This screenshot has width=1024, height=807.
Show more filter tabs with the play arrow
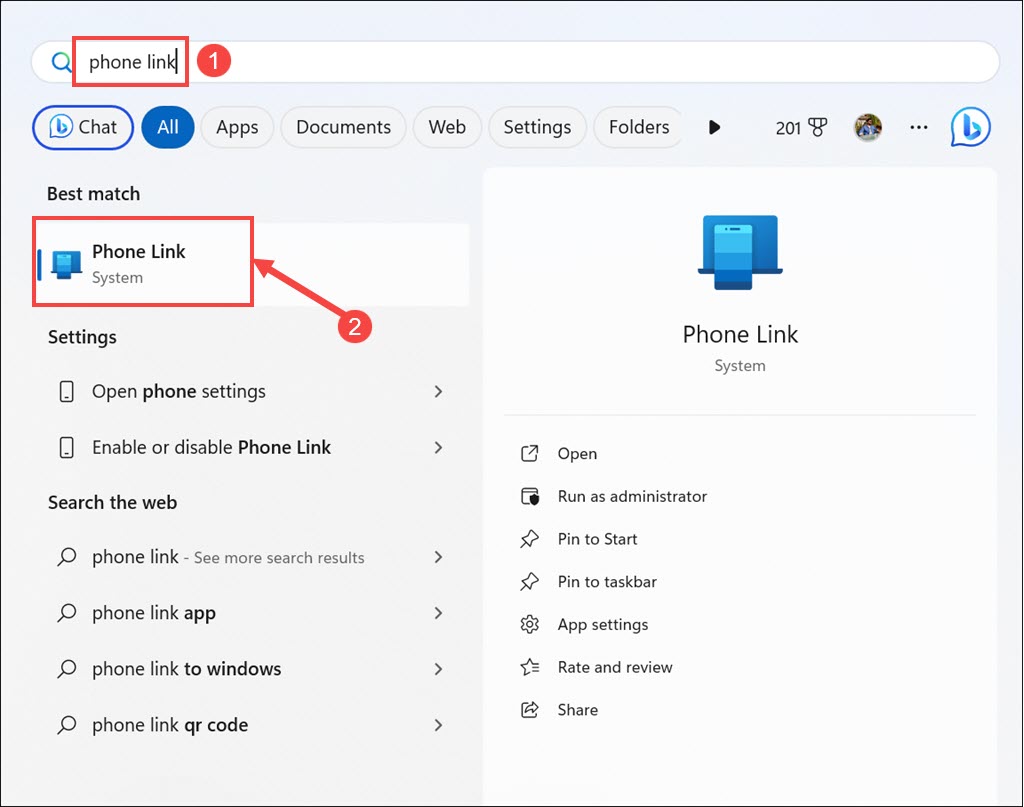(714, 127)
